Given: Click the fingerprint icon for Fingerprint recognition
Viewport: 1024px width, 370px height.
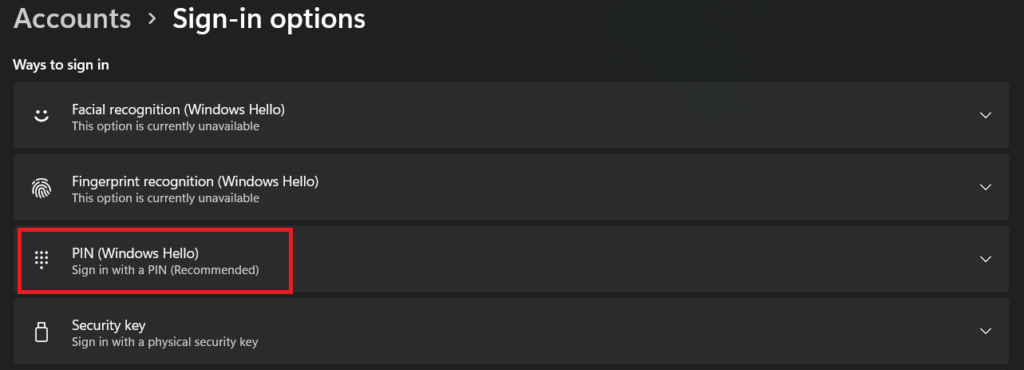Looking at the screenshot, I should [41, 188].
